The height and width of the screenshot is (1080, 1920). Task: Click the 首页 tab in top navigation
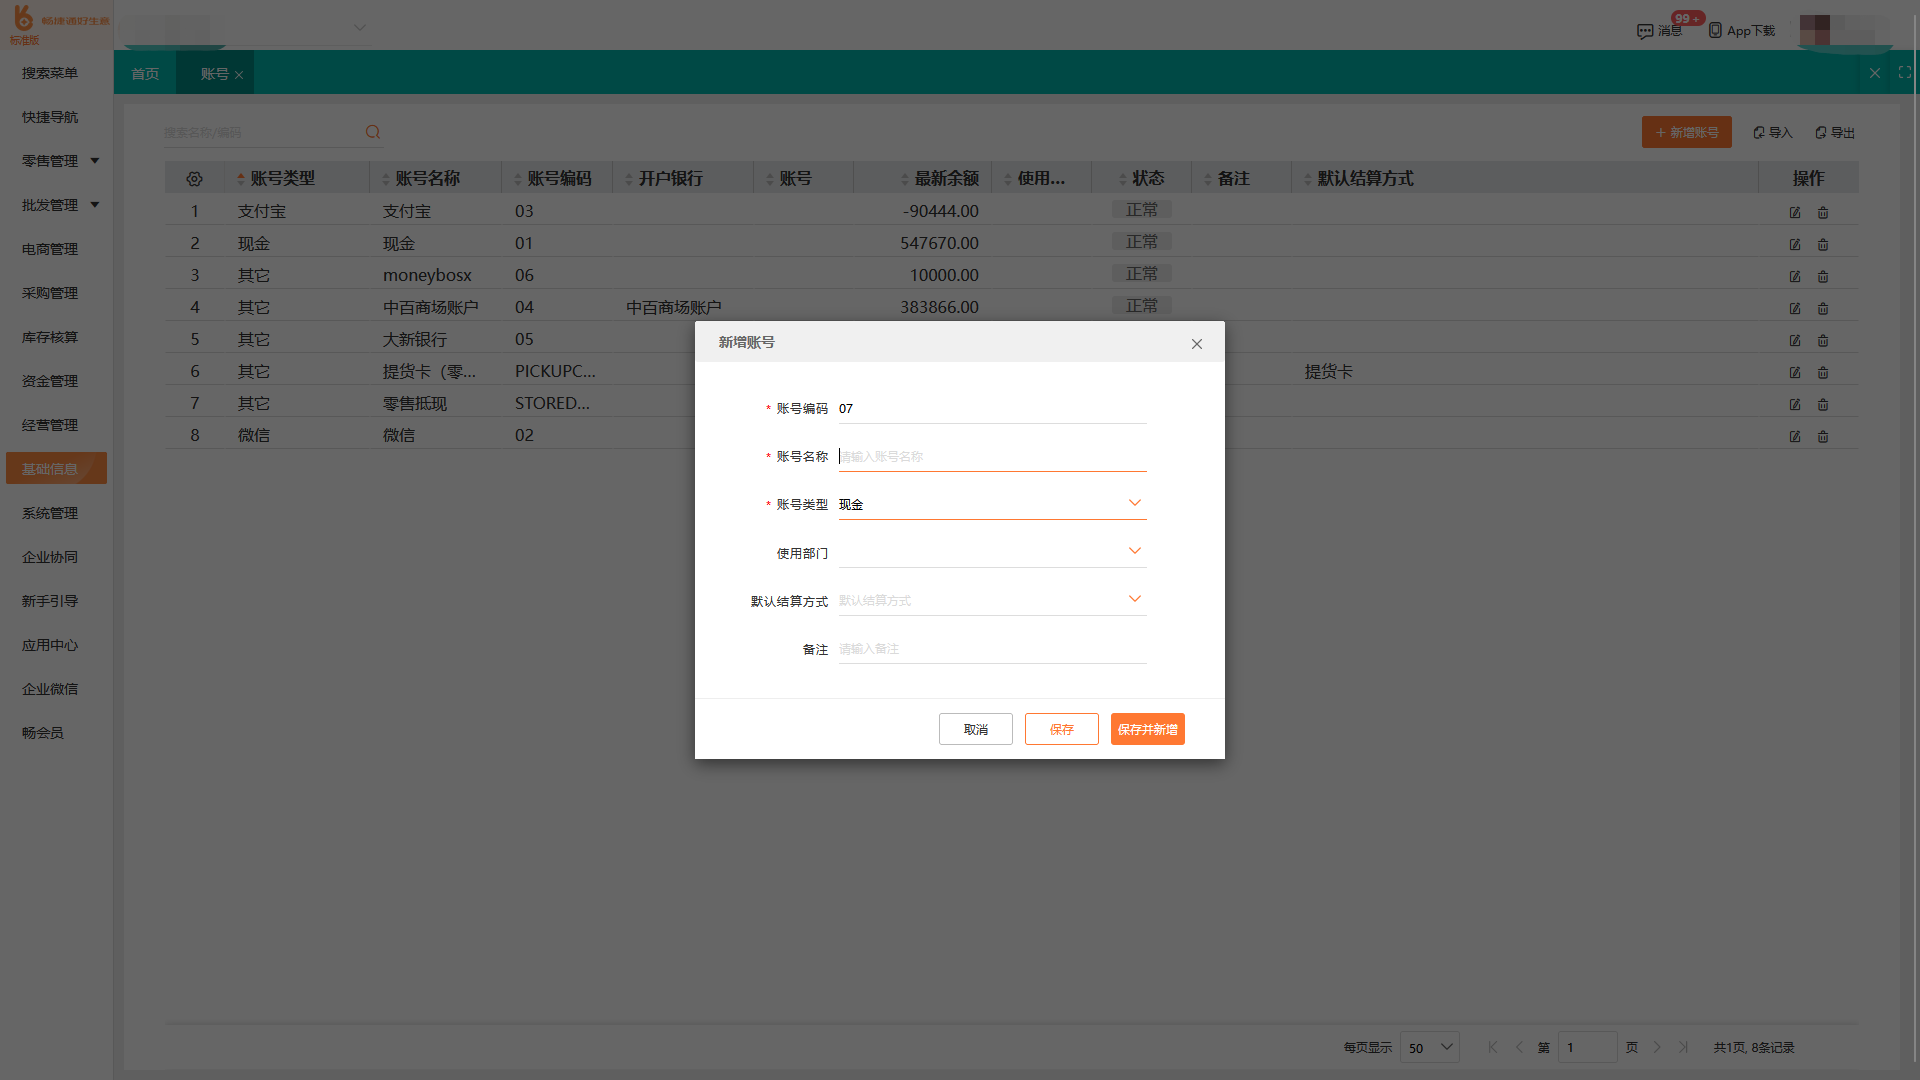pos(144,73)
